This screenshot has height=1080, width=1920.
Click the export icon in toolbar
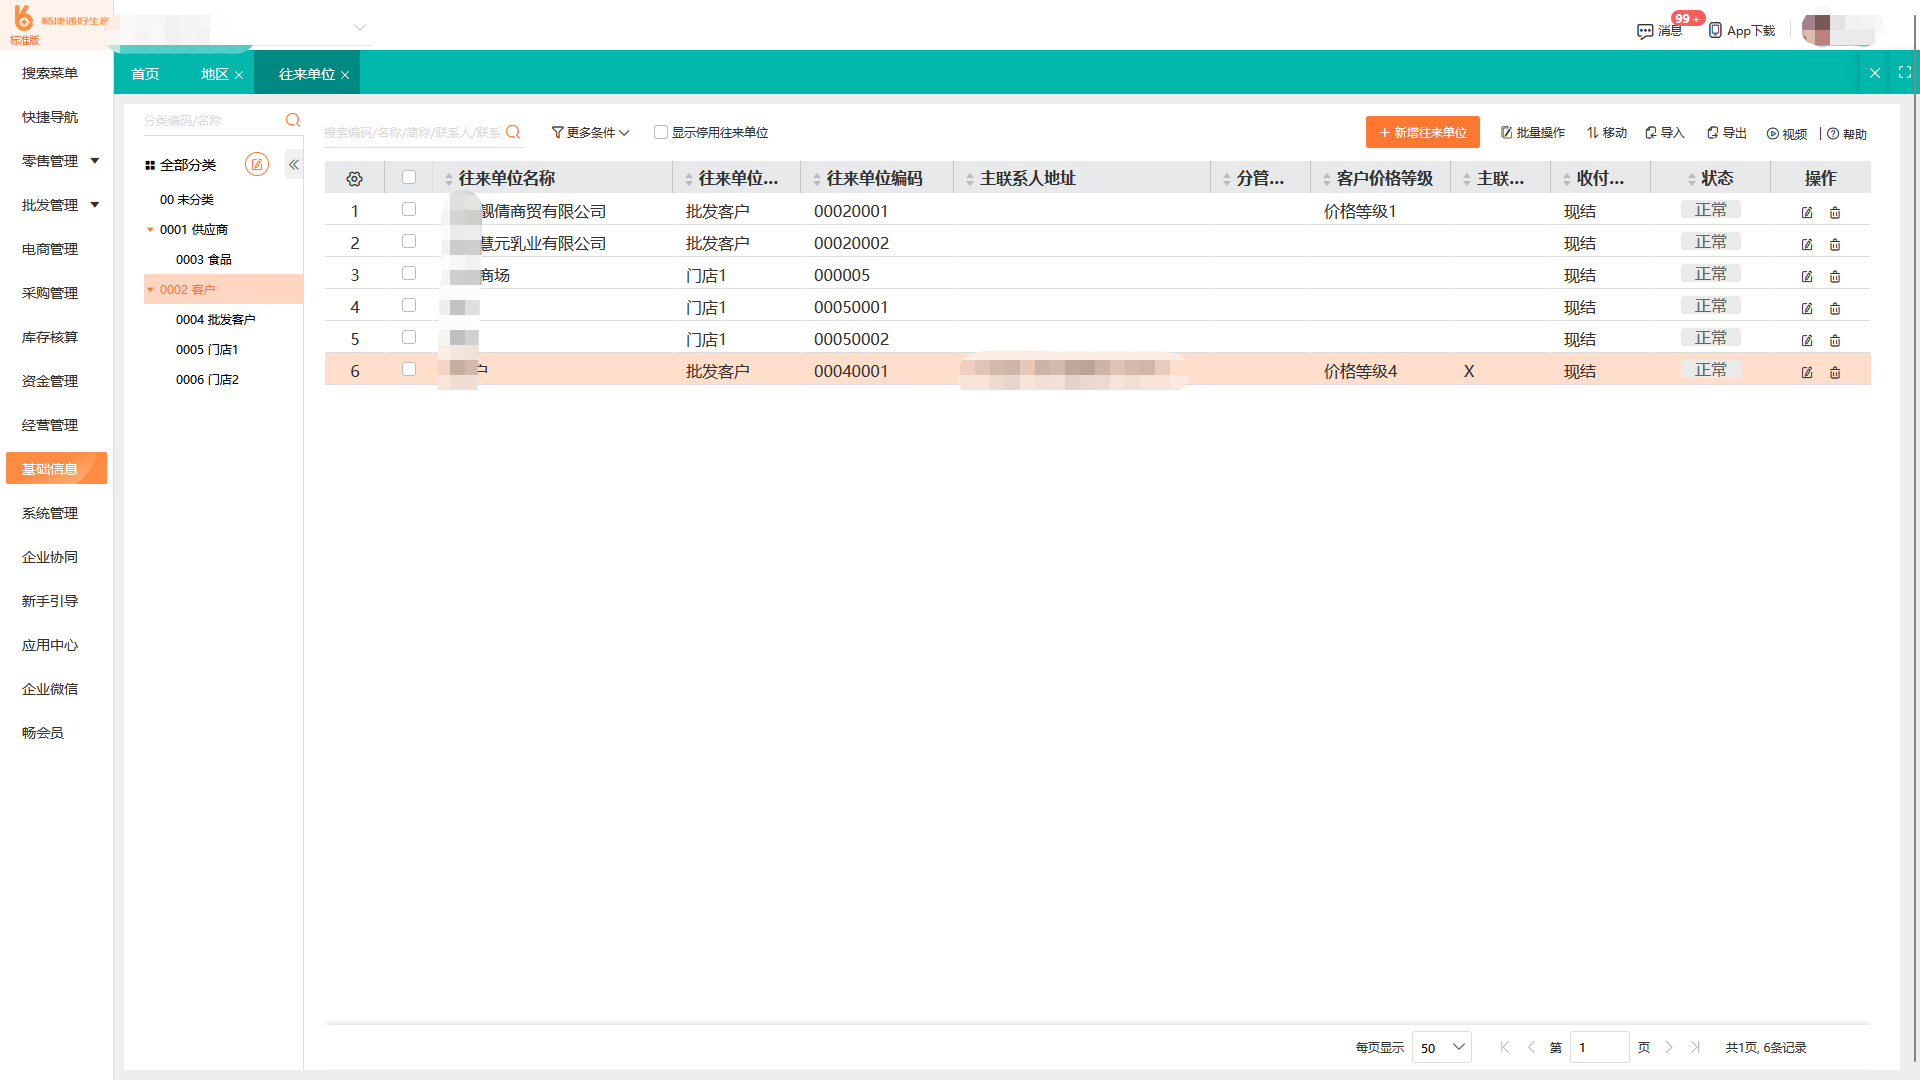[1727, 132]
